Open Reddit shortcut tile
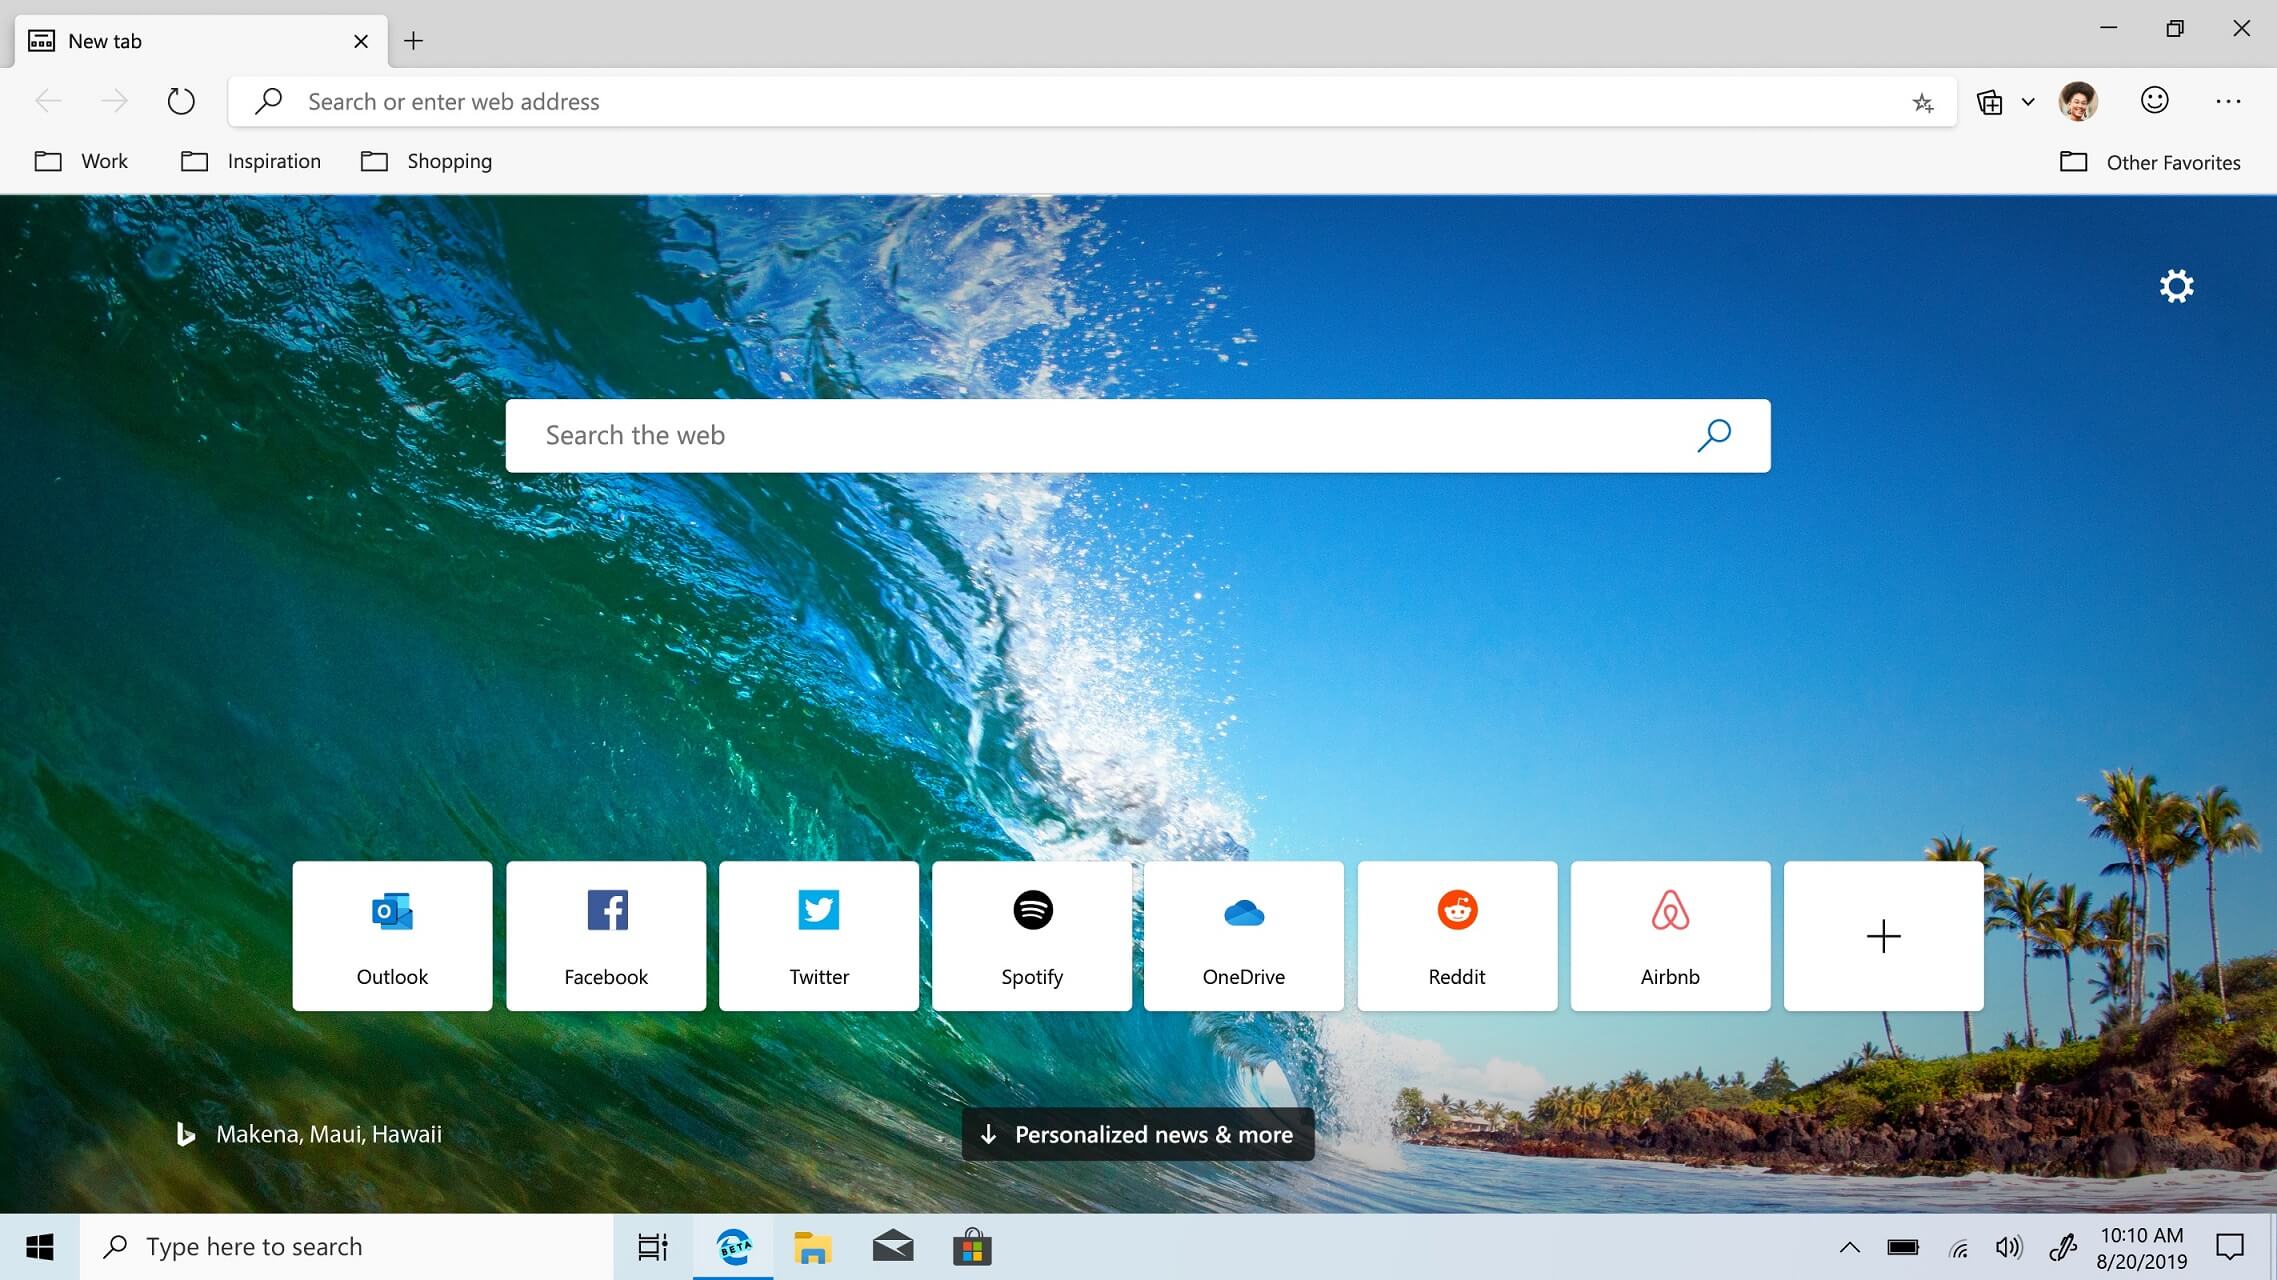Screen dimensions: 2277x1280 tap(1456, 934)
